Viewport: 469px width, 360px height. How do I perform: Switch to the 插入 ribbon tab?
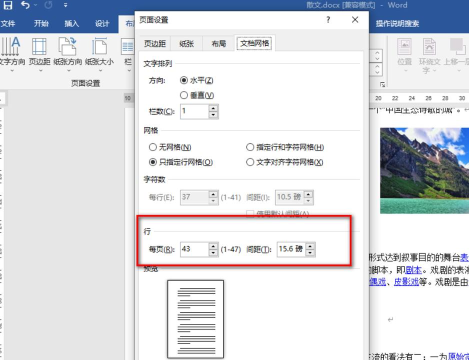[x=71, y=23]
